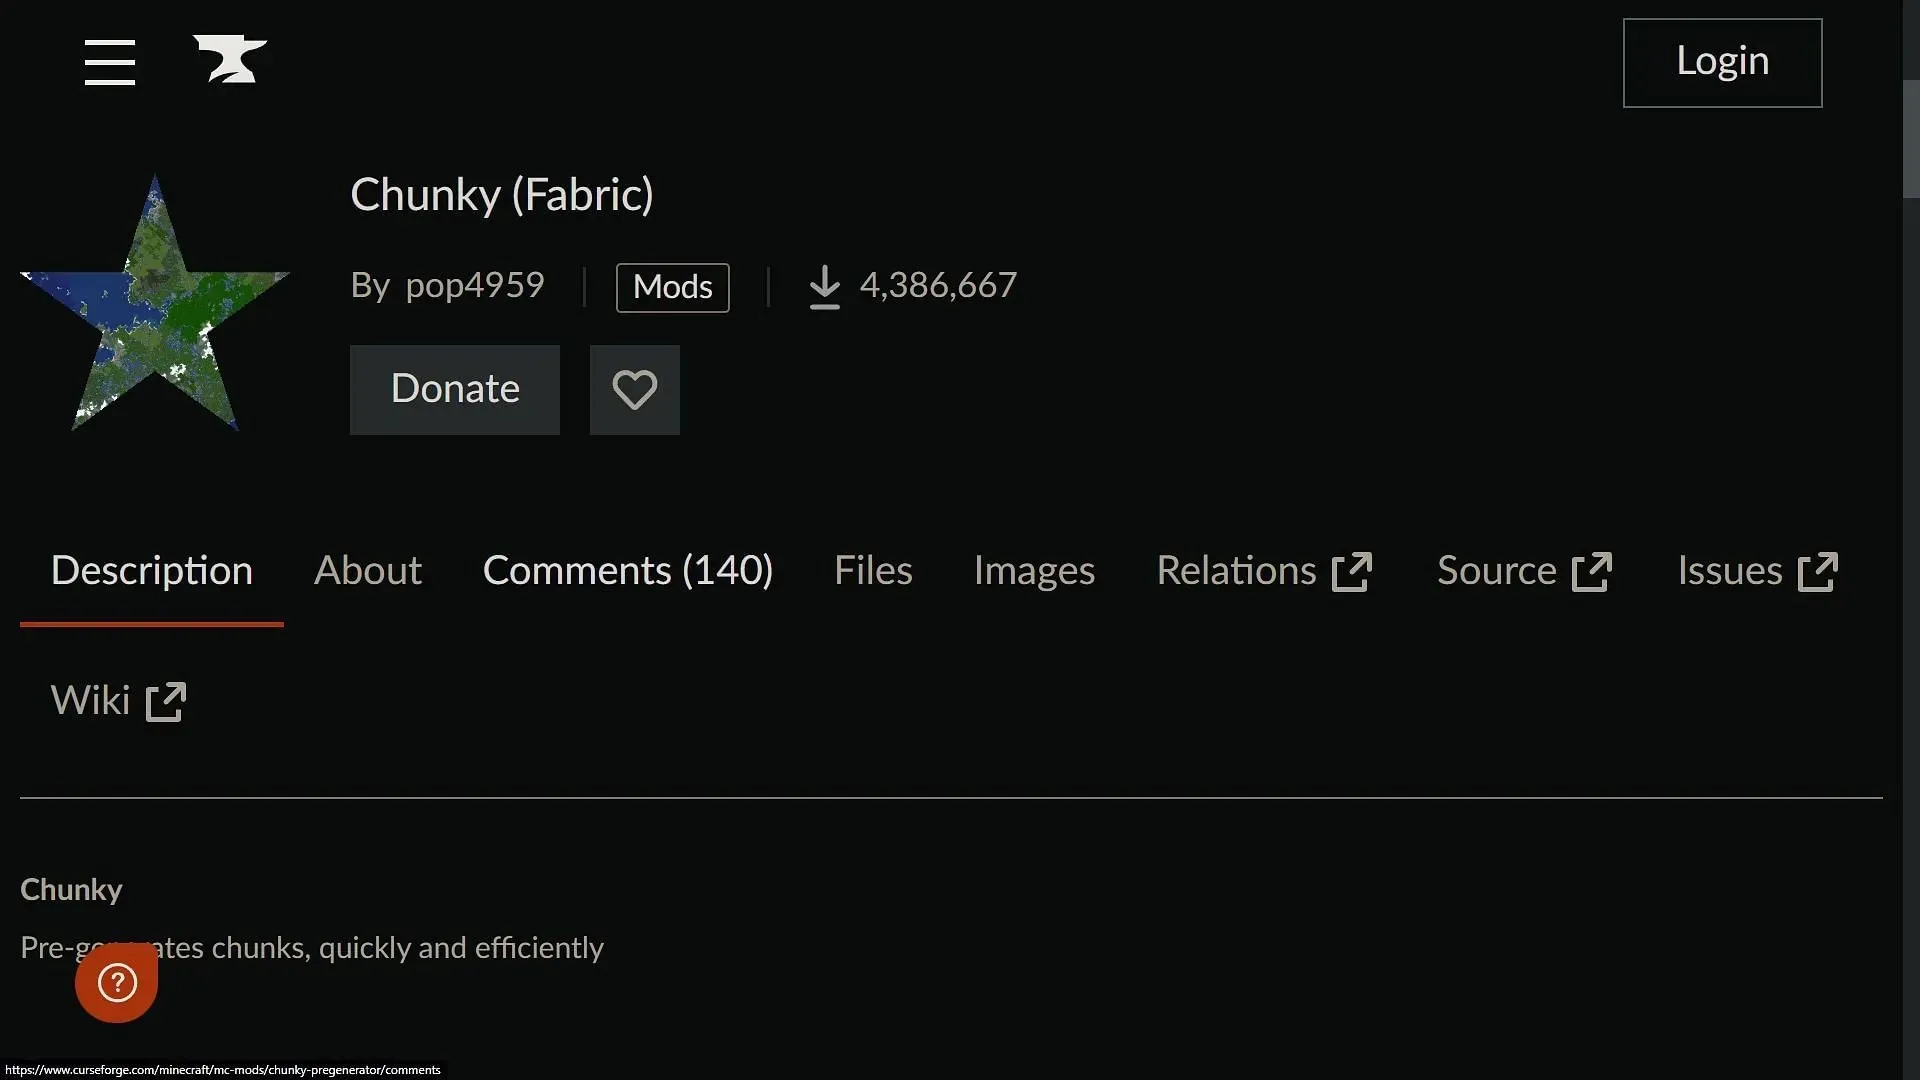The image size is (1920, 1080).
Task: Click the CurseForge anvil logo icon
Action: point(229,58)
